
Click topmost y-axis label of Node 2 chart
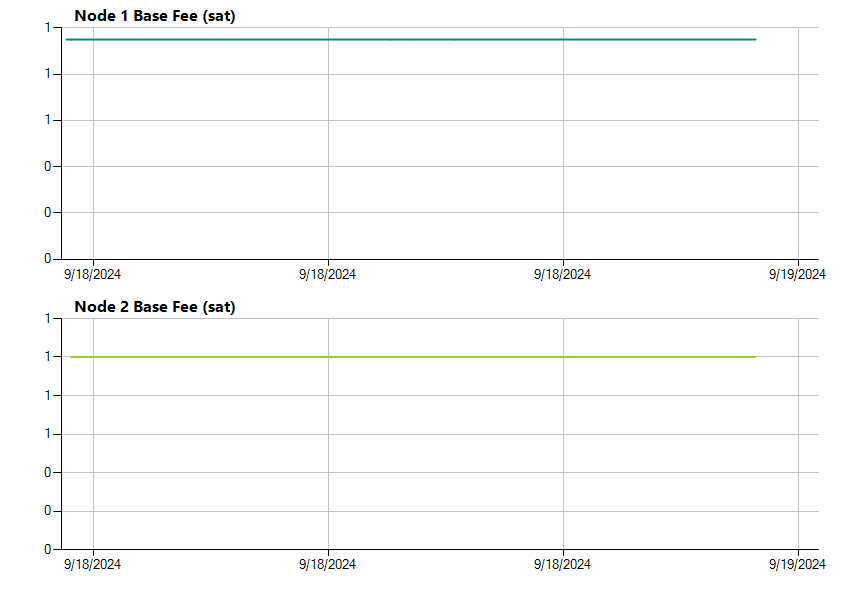tap(46, 318)
